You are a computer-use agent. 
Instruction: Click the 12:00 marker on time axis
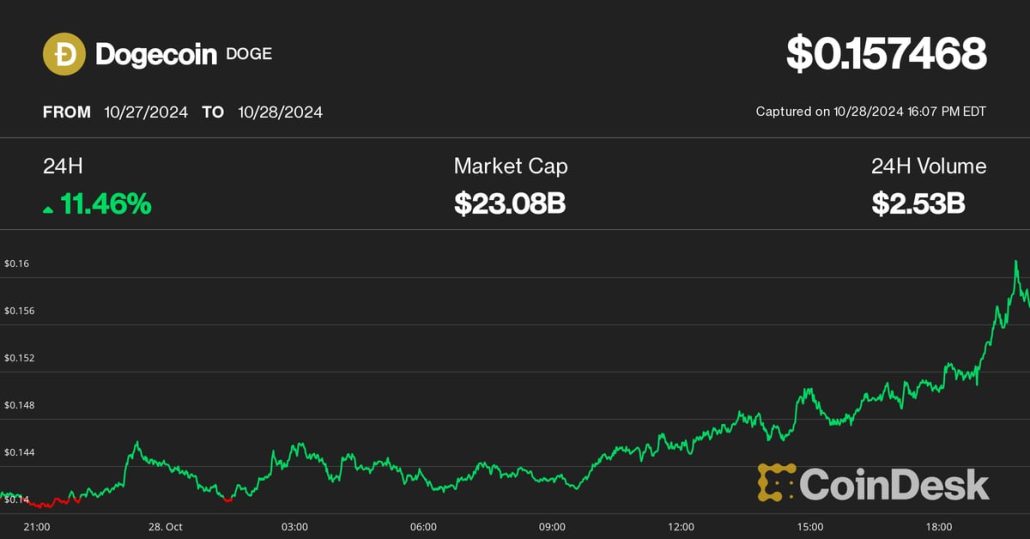coord(681,526)
